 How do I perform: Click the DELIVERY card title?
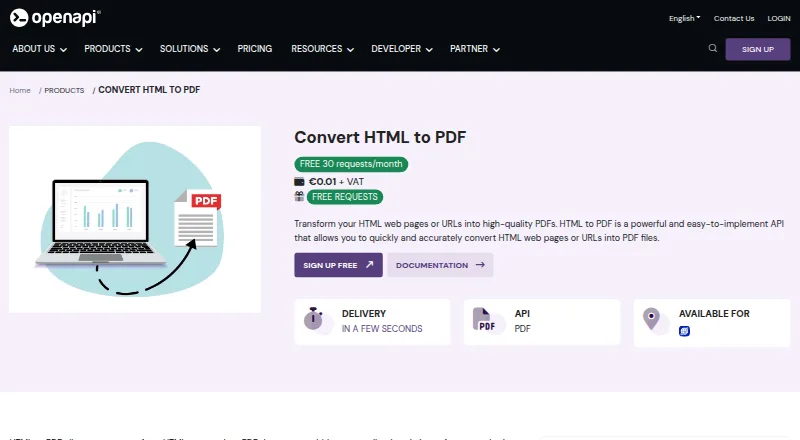pyautogui.click(x=364, y=314)
